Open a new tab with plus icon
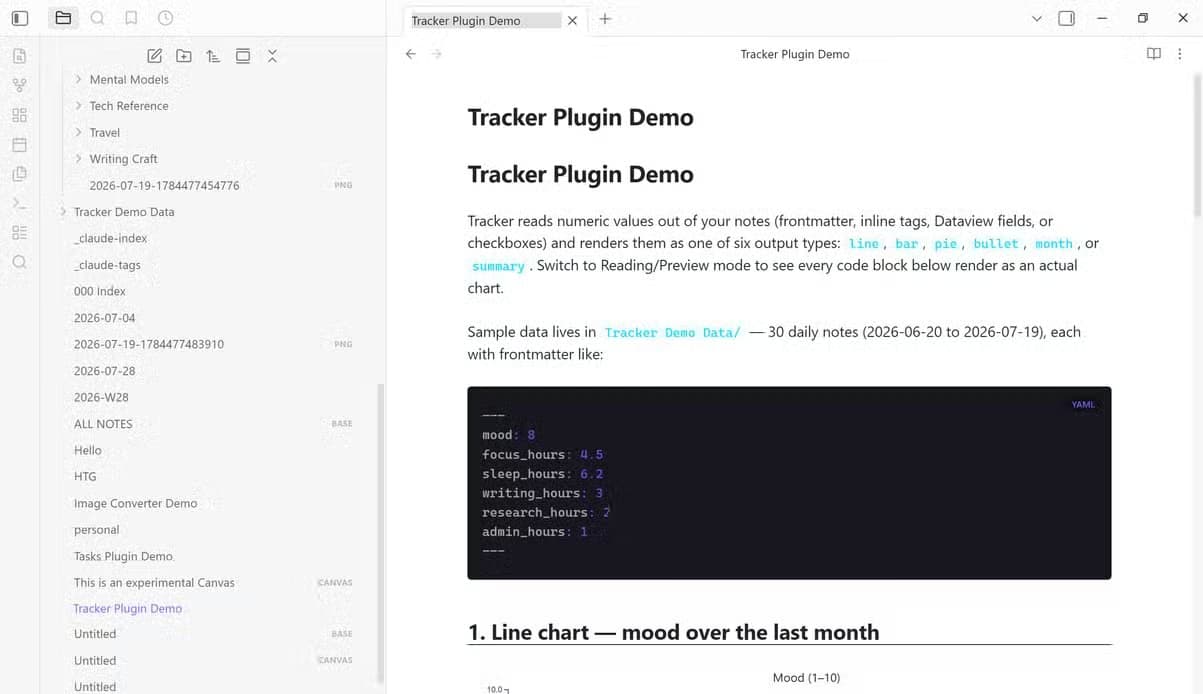 click(605, 19)
